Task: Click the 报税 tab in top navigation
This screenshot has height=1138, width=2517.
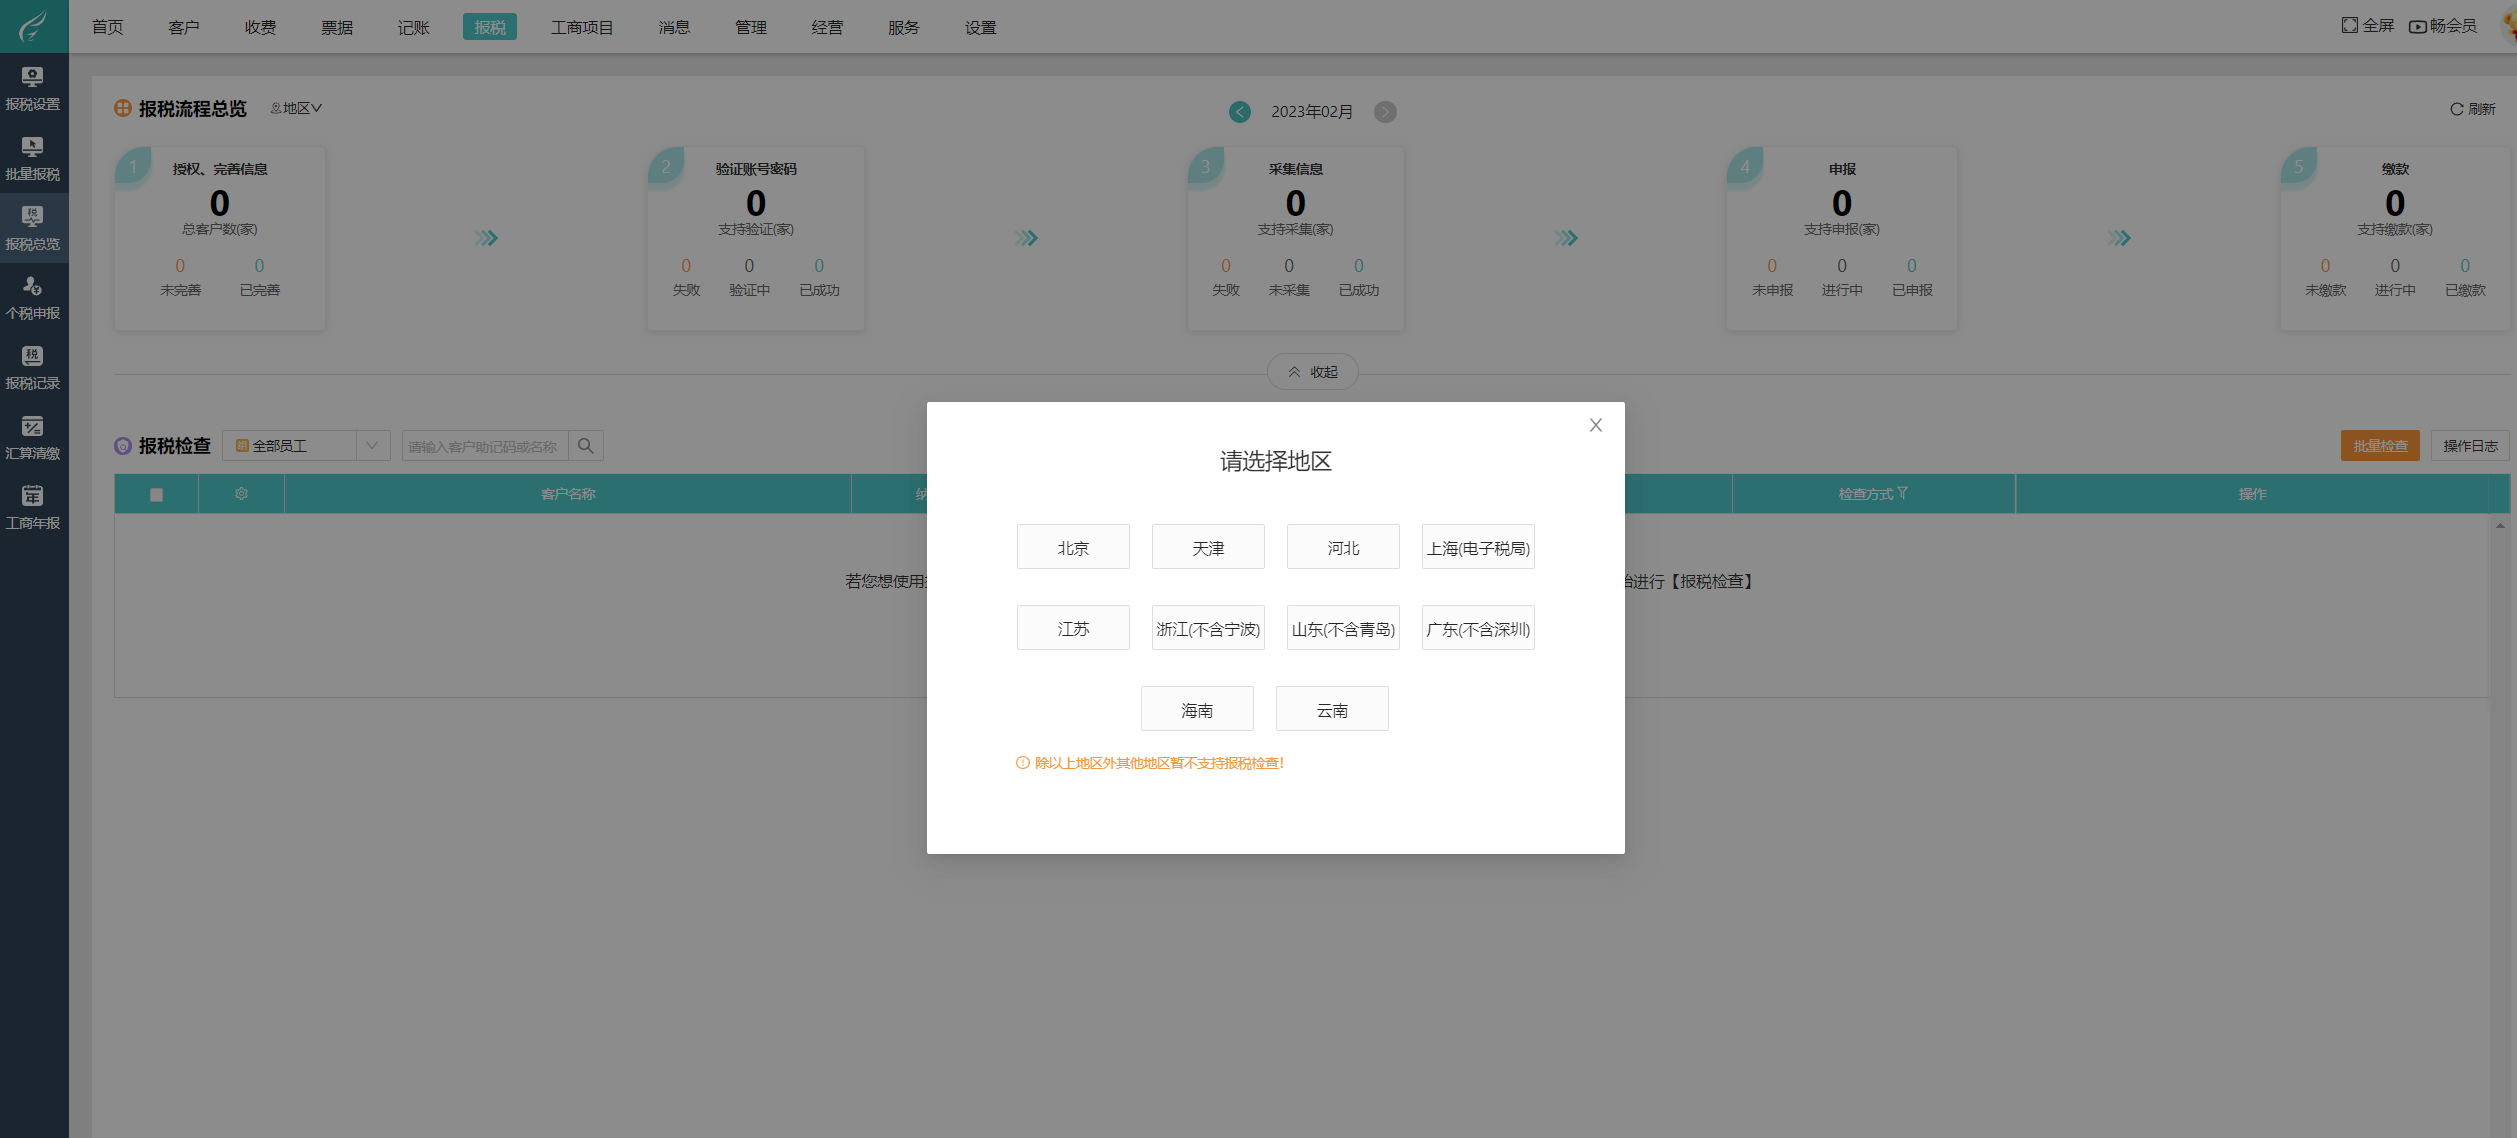Action: click(x=490, y=27)
